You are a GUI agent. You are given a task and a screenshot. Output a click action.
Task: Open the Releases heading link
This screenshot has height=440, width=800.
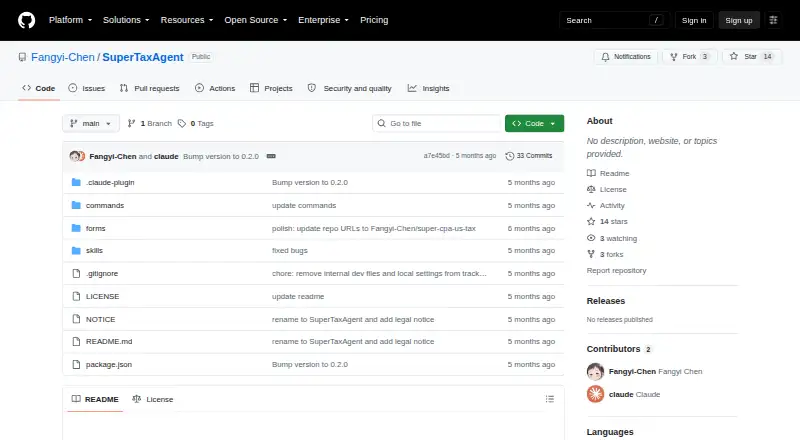coord(606,301)
